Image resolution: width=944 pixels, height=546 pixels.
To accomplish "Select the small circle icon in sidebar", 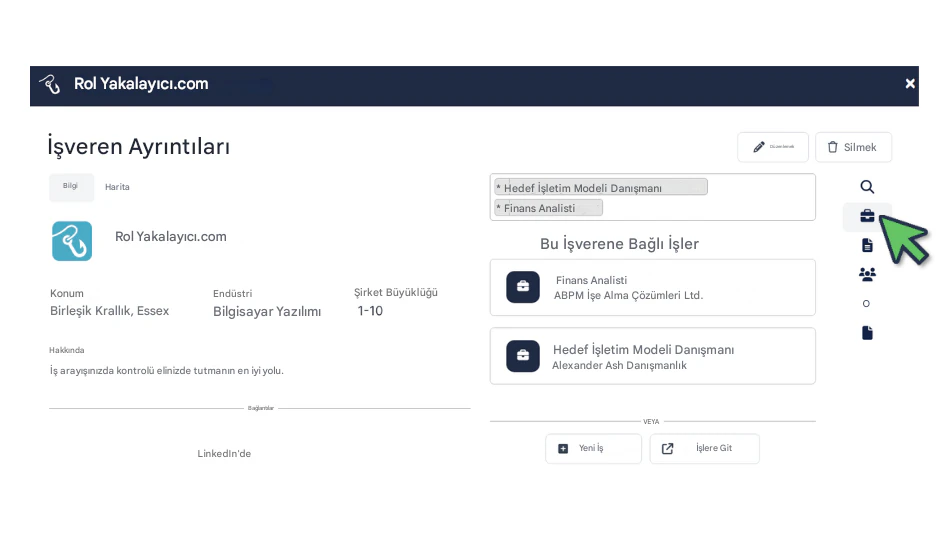I will [866, 303].
